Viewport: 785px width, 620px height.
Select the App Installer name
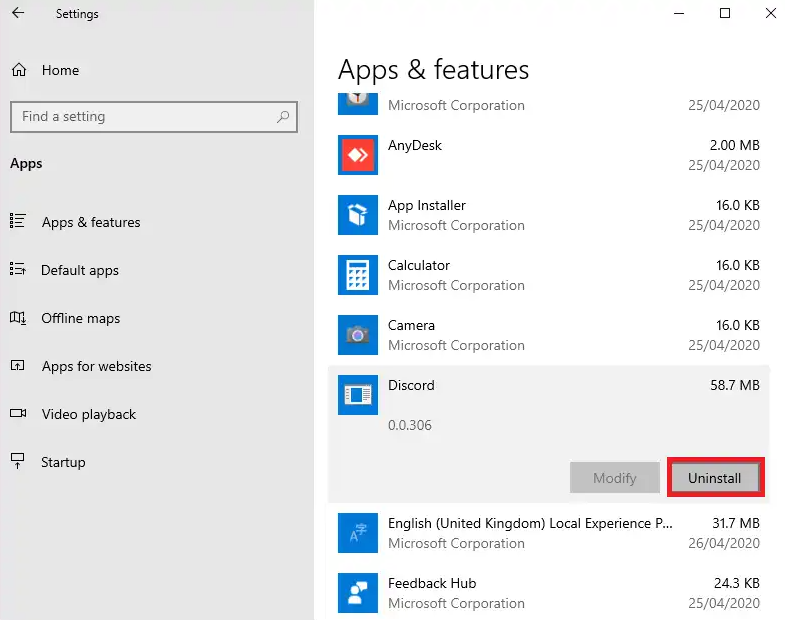coord(427,205)
